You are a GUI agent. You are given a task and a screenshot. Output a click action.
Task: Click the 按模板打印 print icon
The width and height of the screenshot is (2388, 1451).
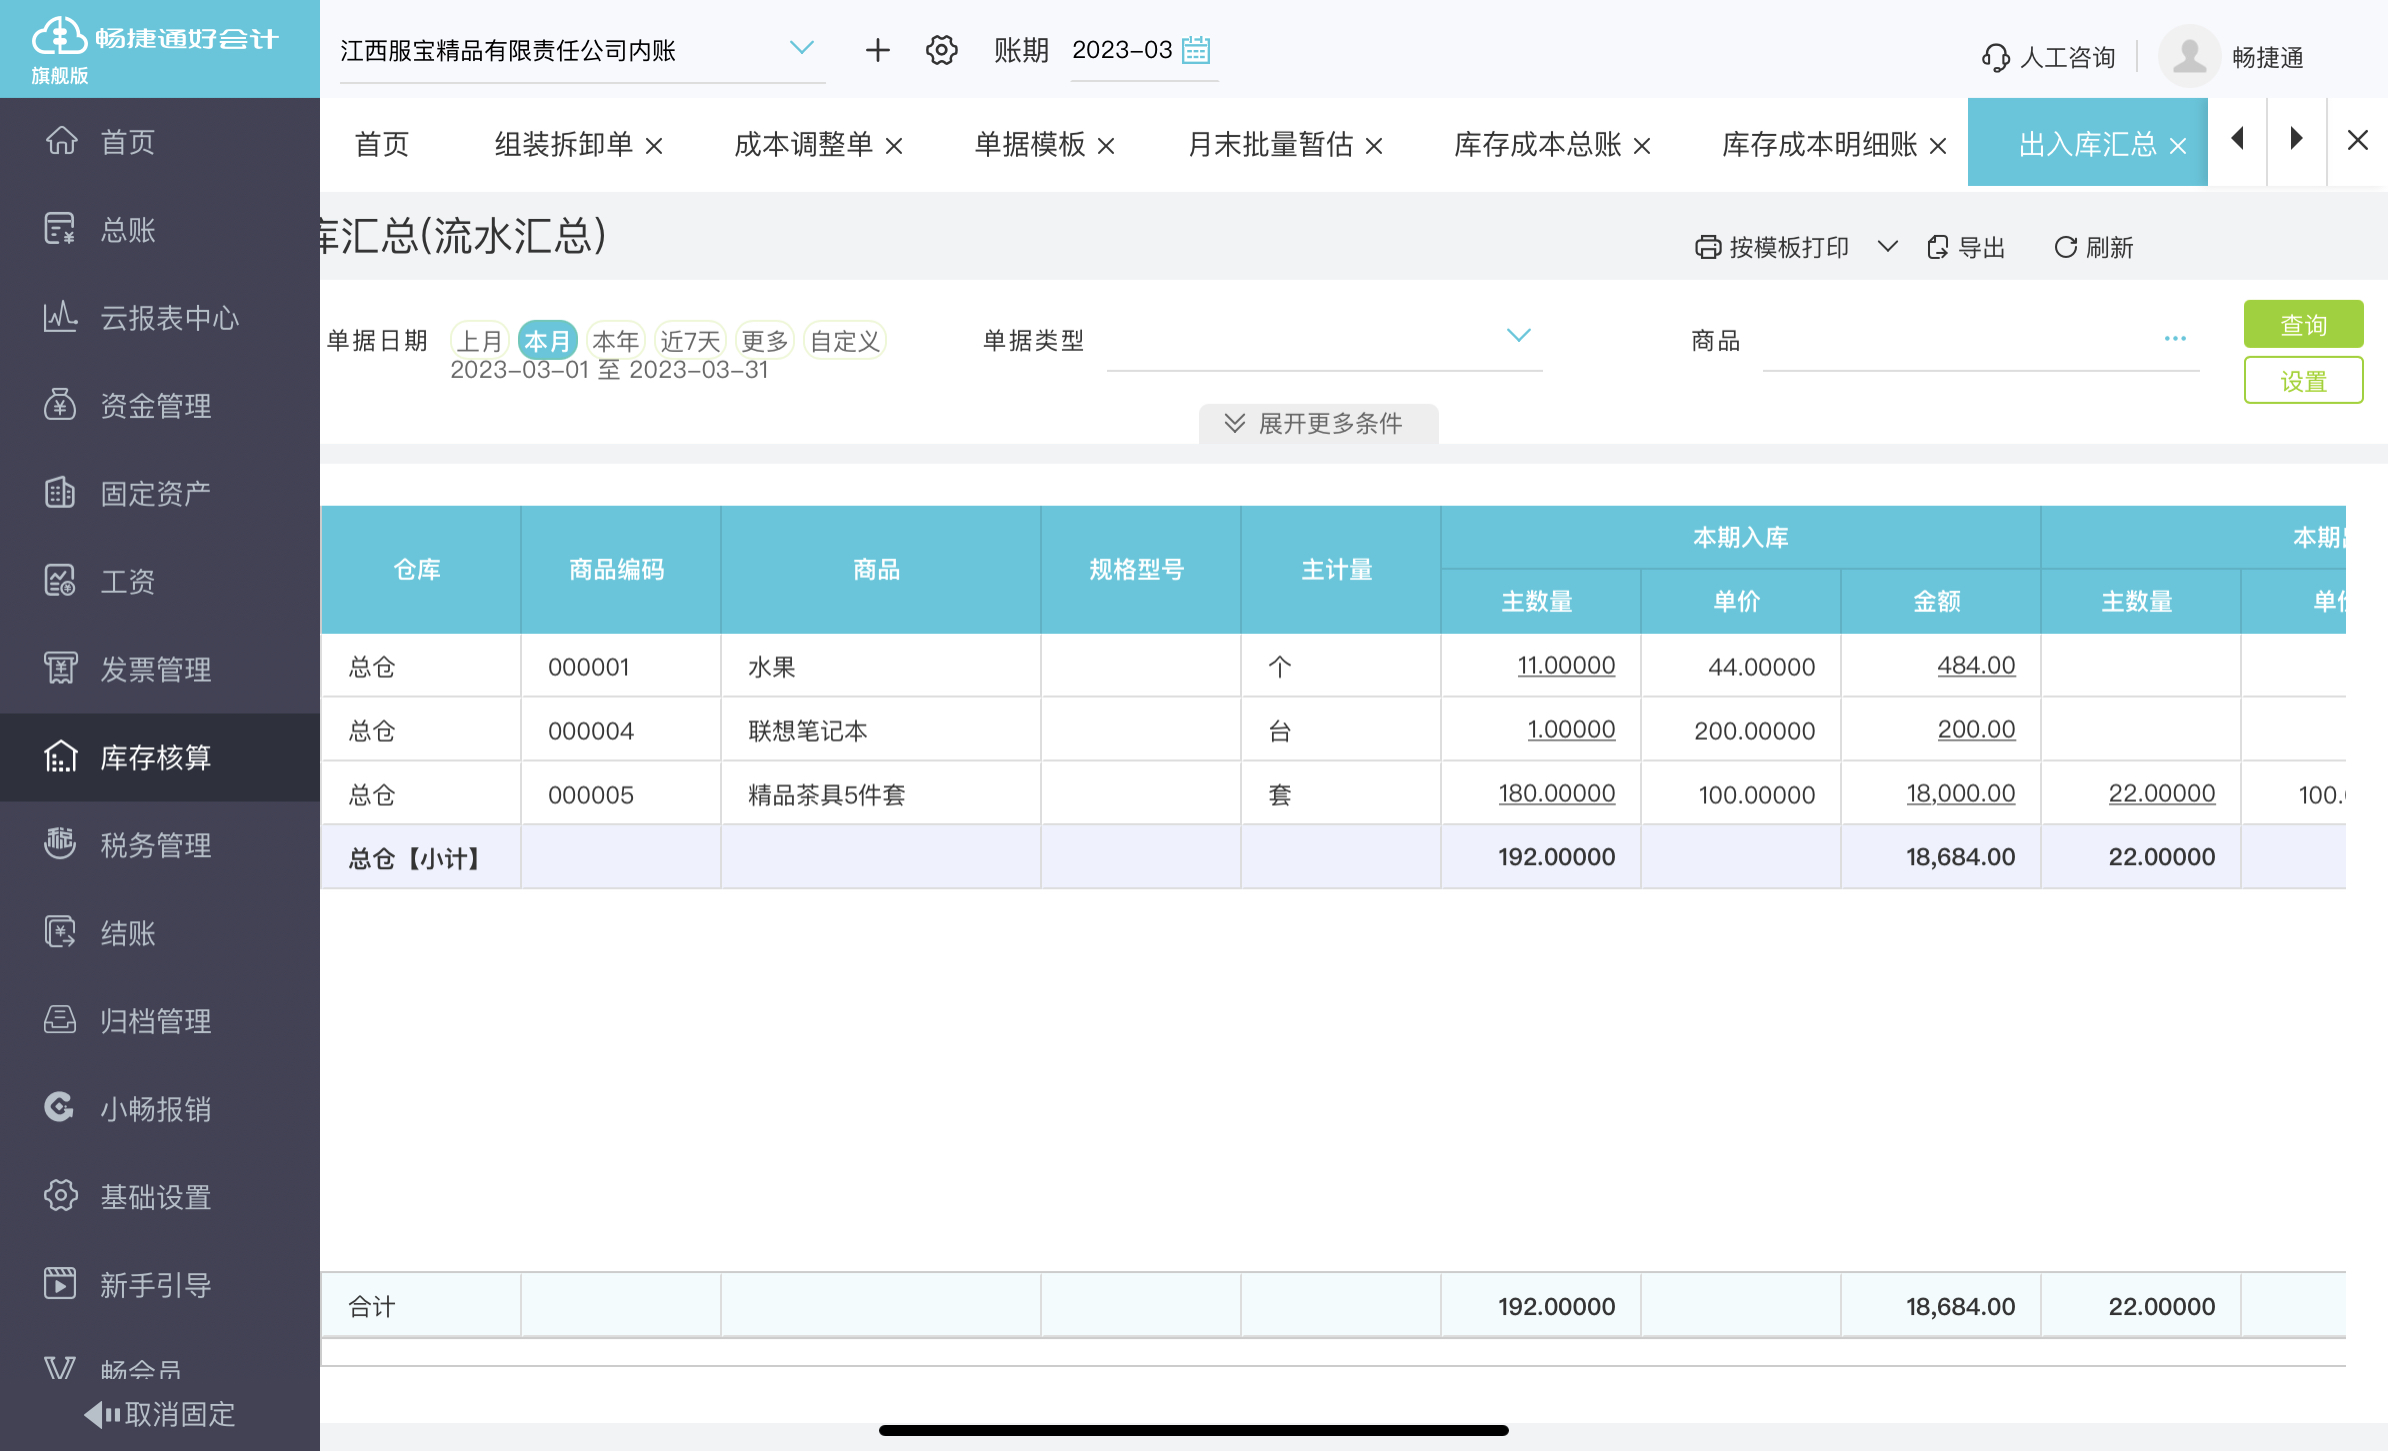point(1704,246)
